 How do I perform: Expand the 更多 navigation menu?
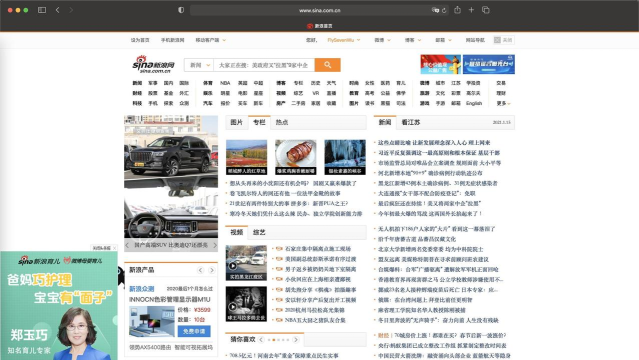pos(503,104)
